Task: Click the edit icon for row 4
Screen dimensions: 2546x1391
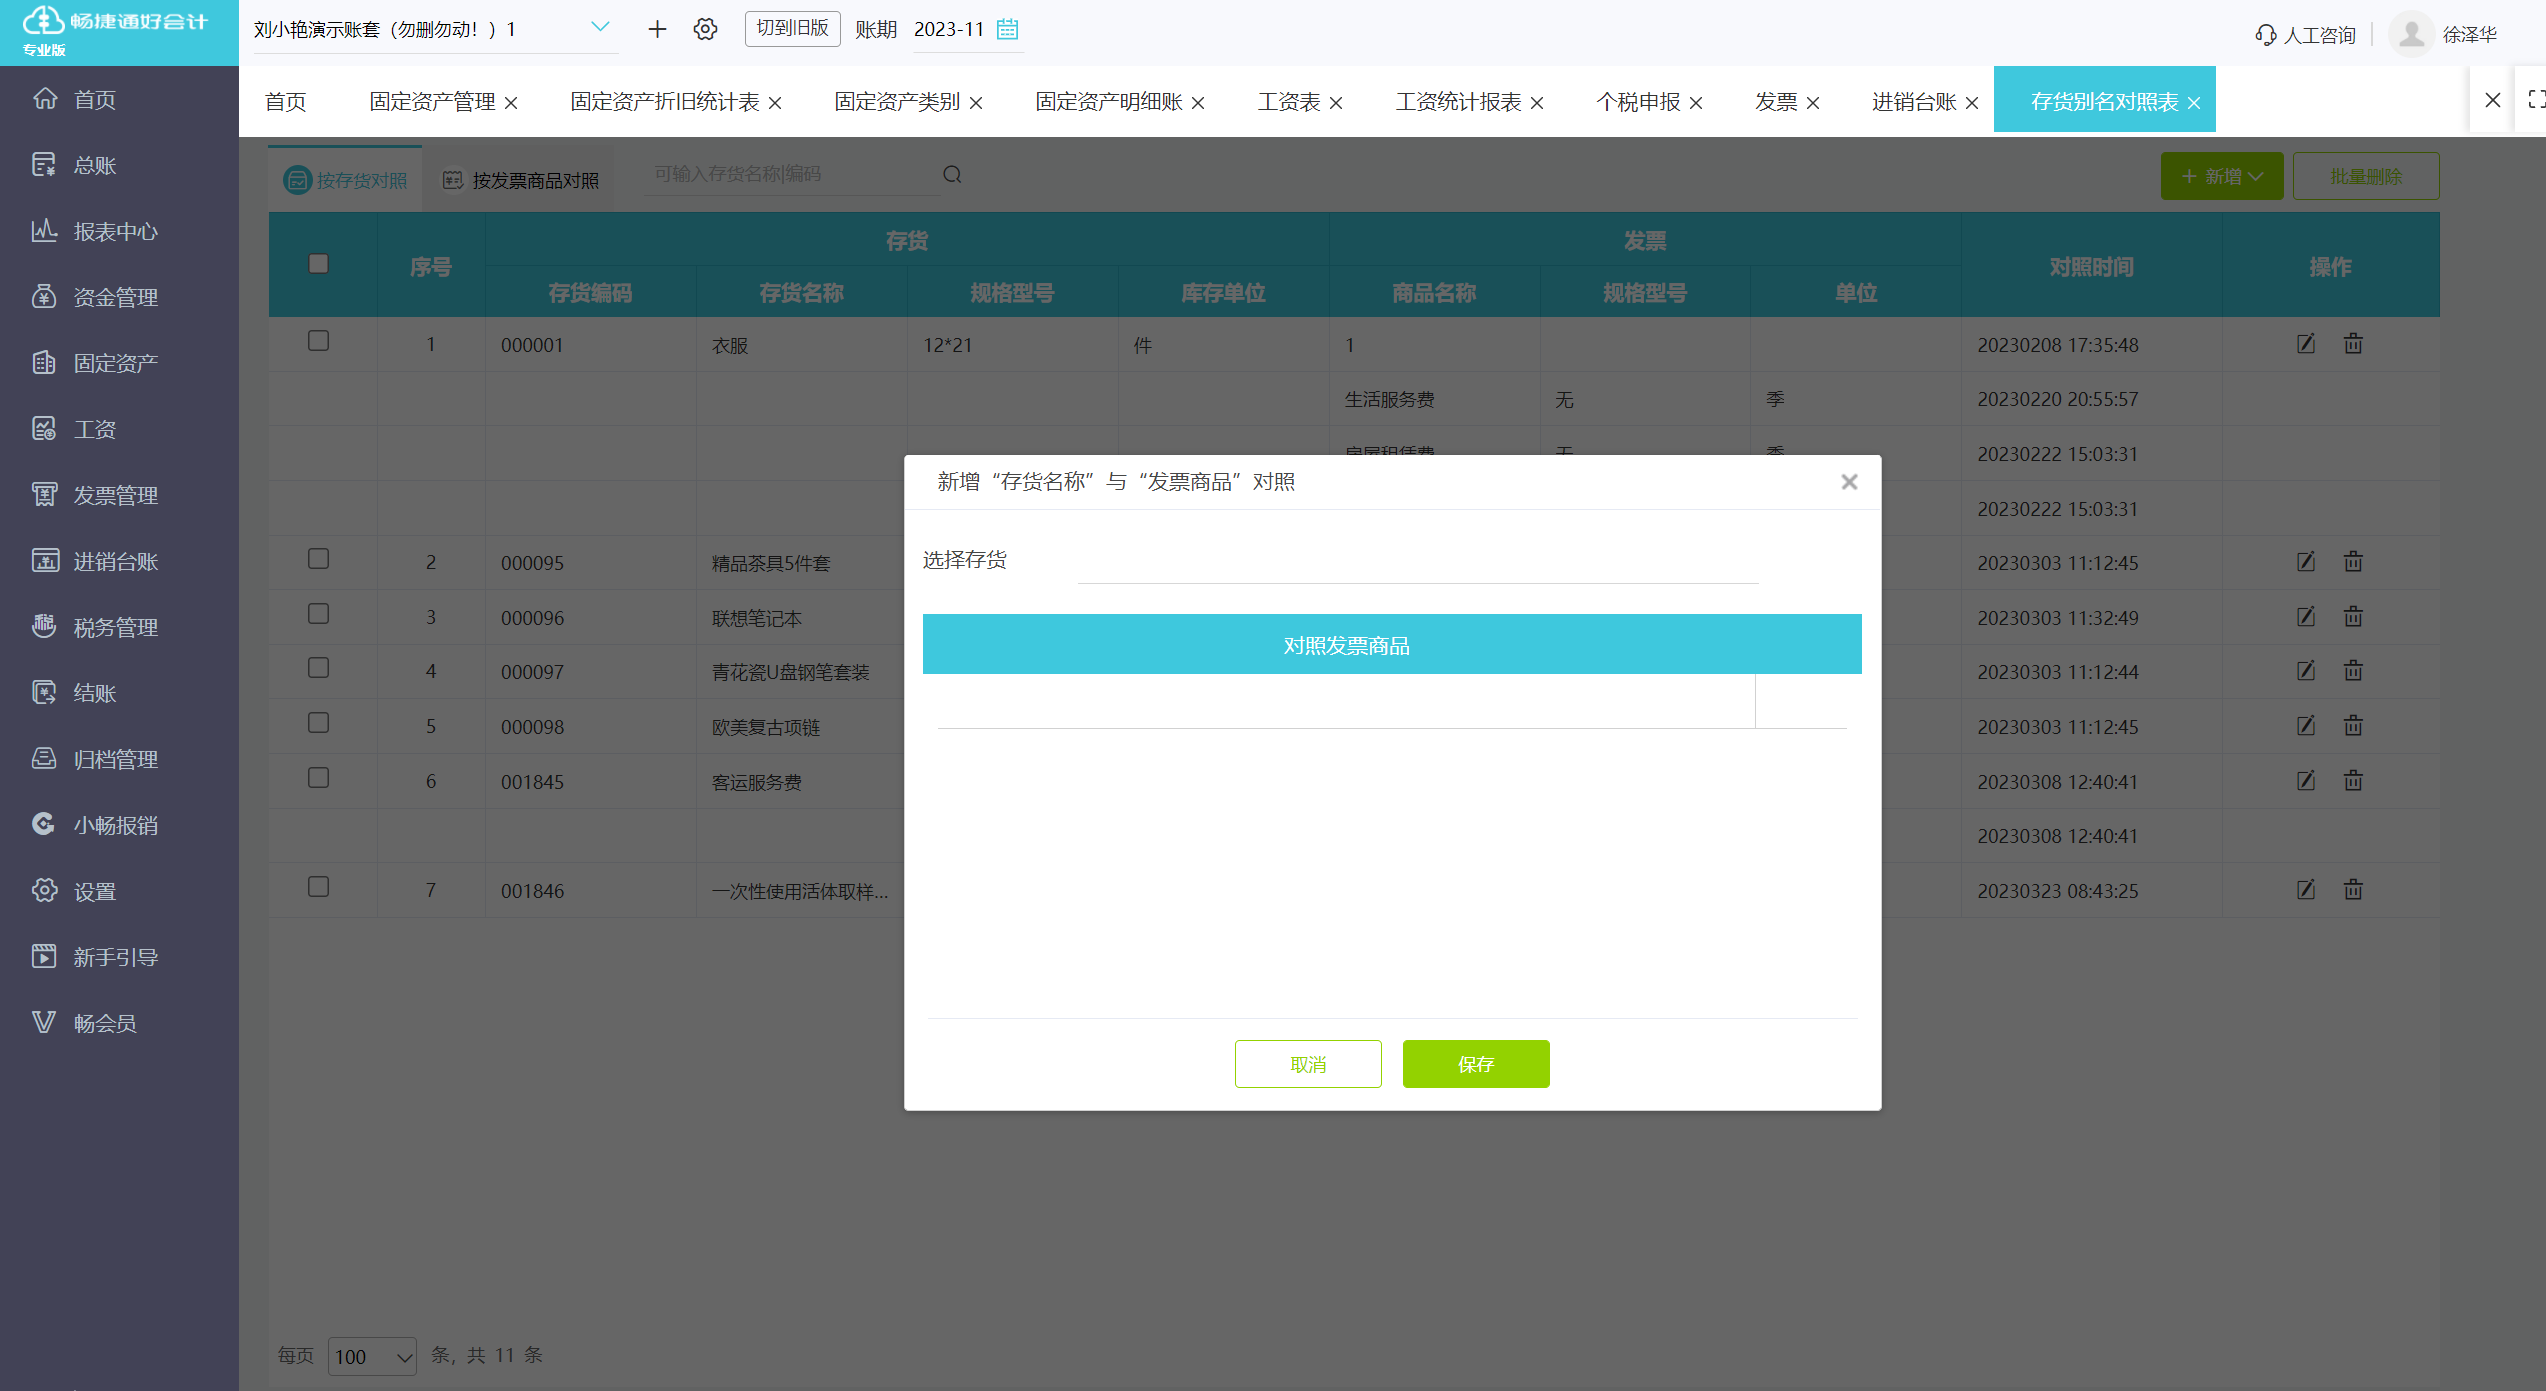Action: tap(2306, 672)
